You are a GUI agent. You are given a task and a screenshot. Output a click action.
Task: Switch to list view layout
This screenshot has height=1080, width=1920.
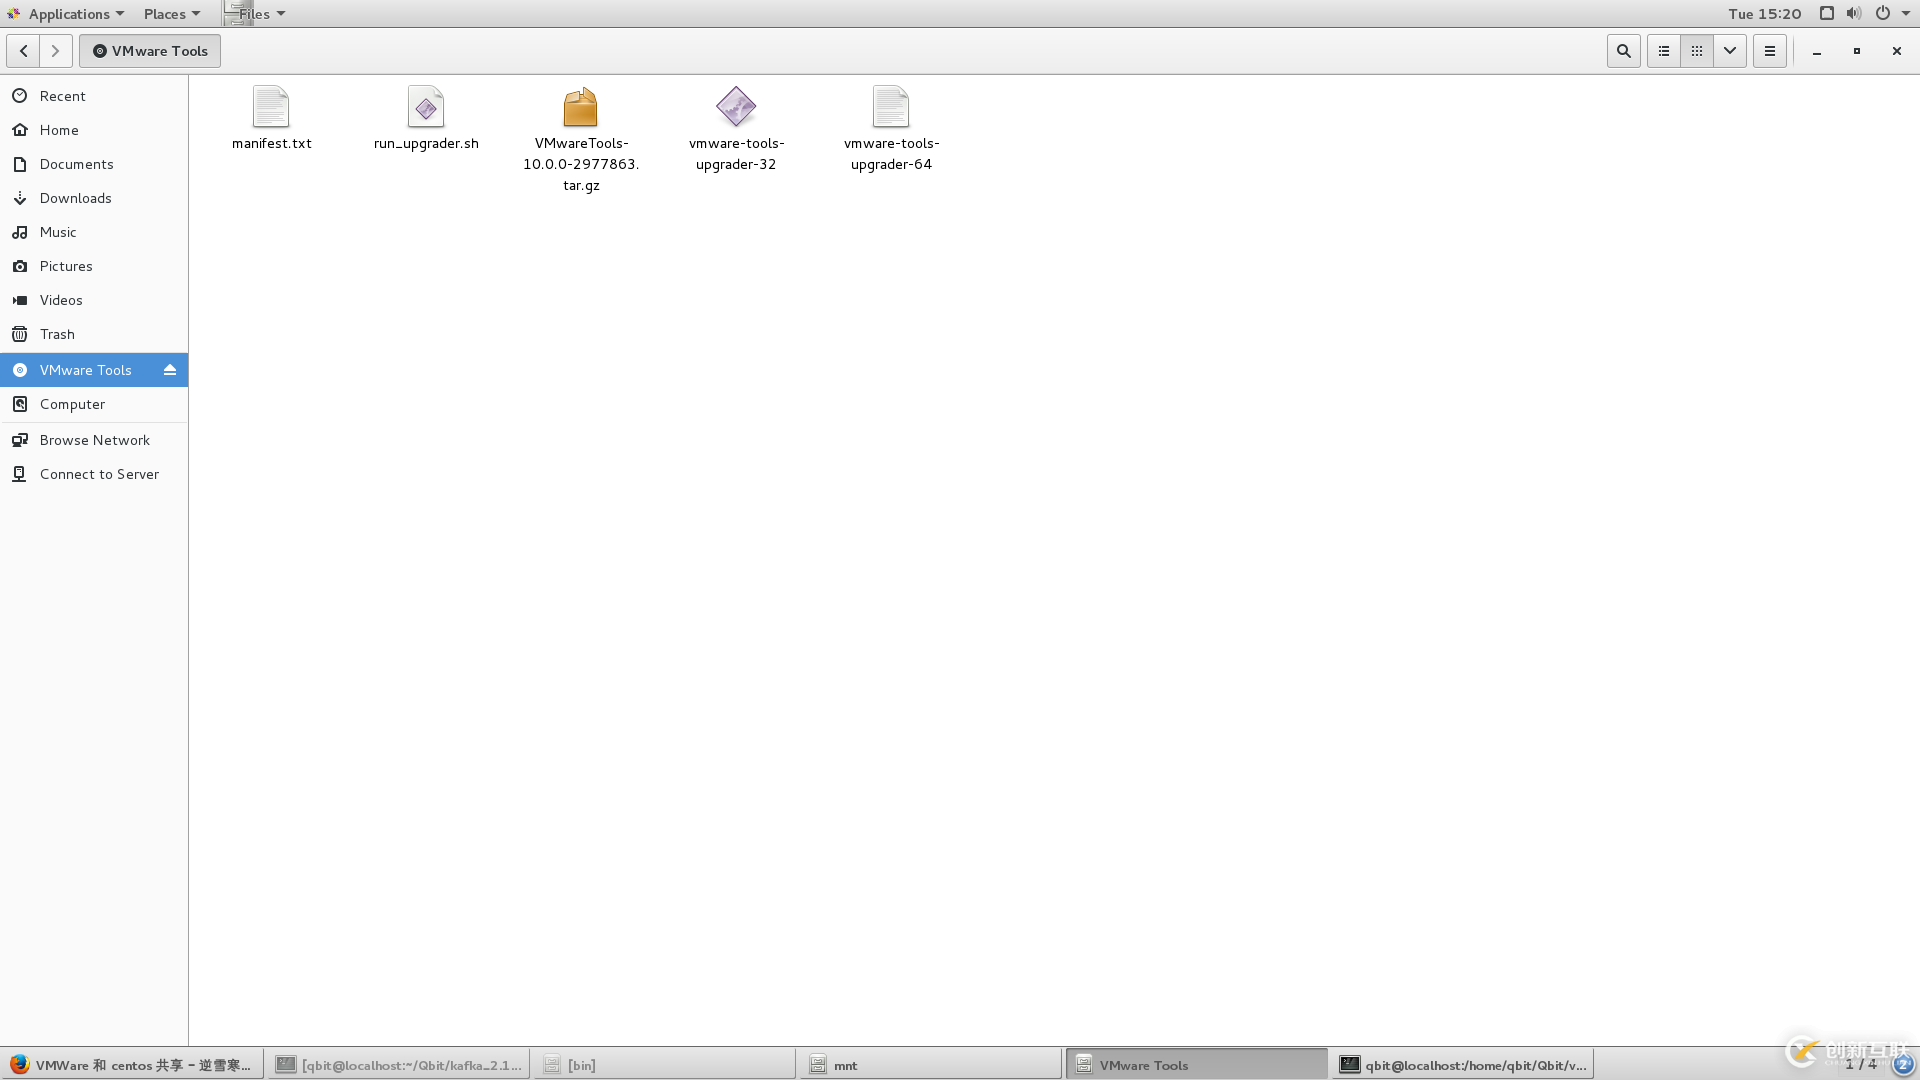pos(1663,50)
